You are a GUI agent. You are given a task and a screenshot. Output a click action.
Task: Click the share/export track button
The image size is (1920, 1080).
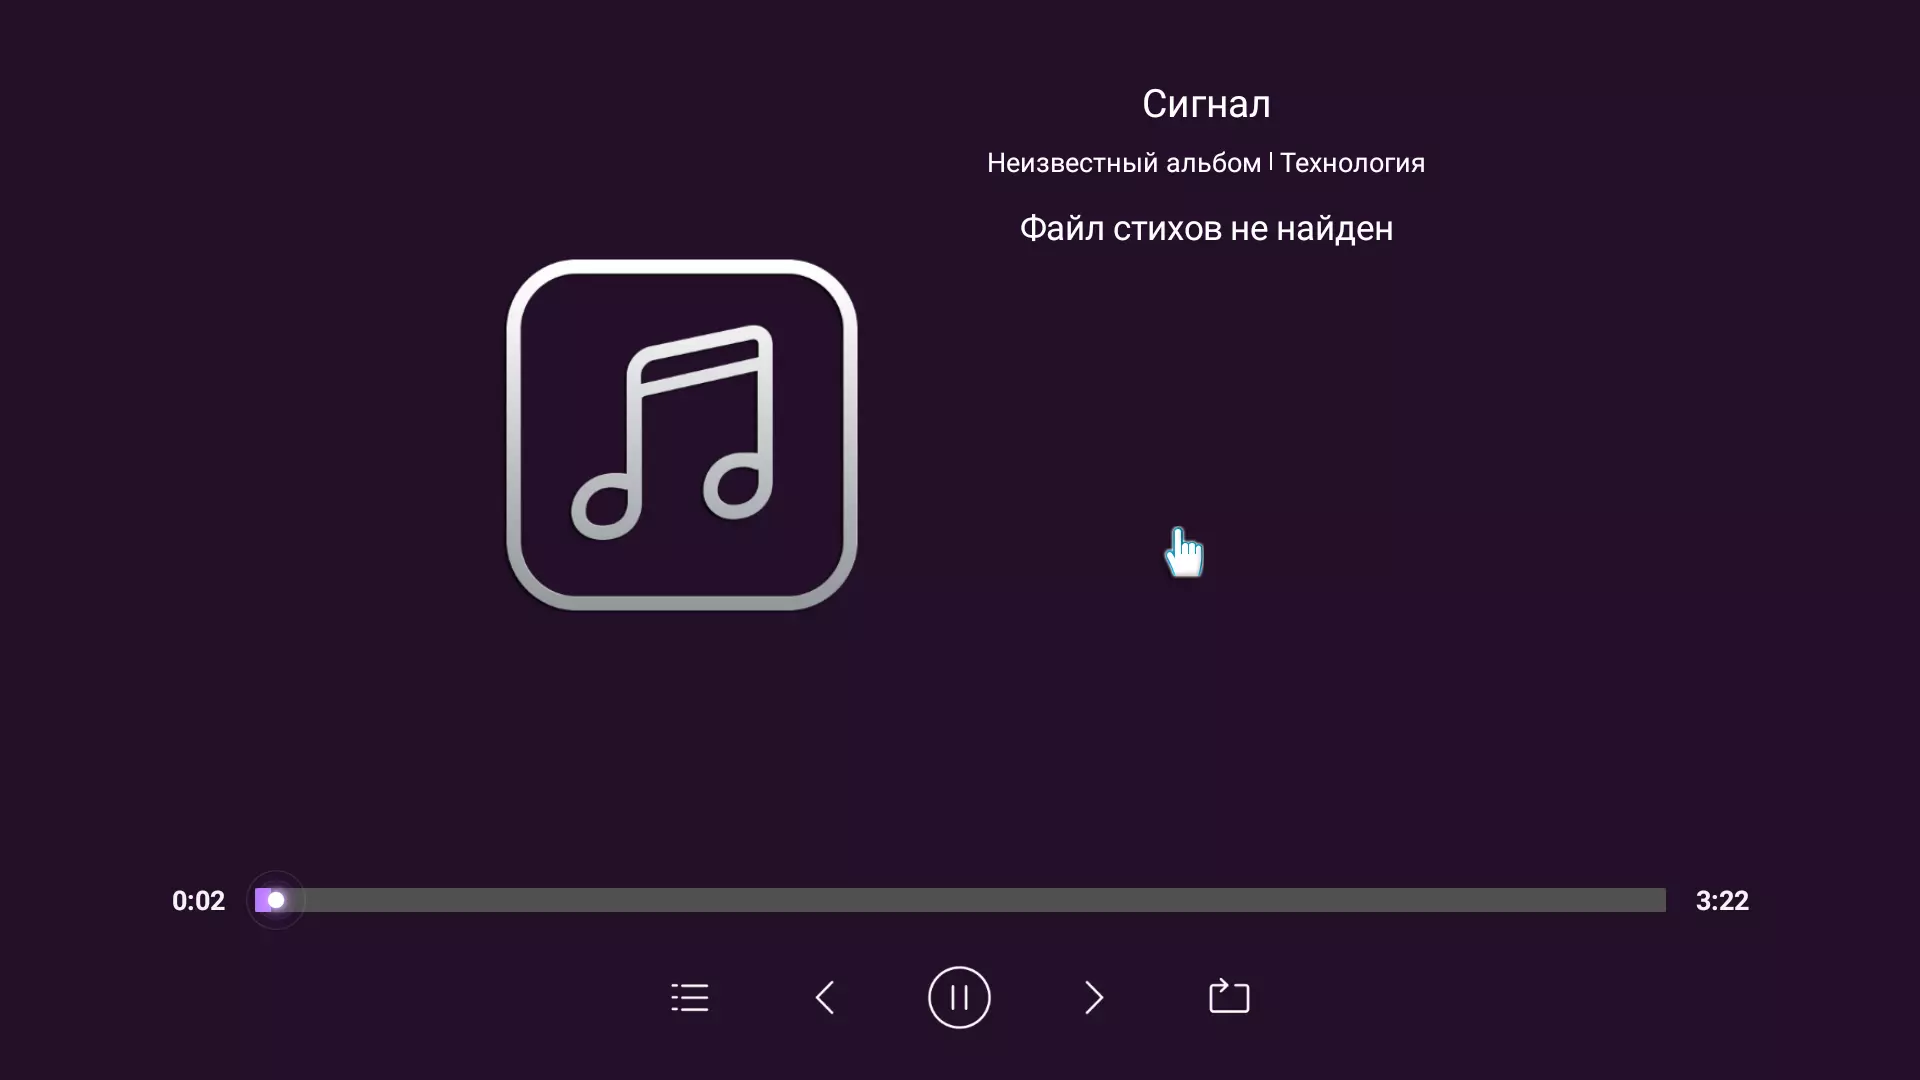pos(1230,997)
